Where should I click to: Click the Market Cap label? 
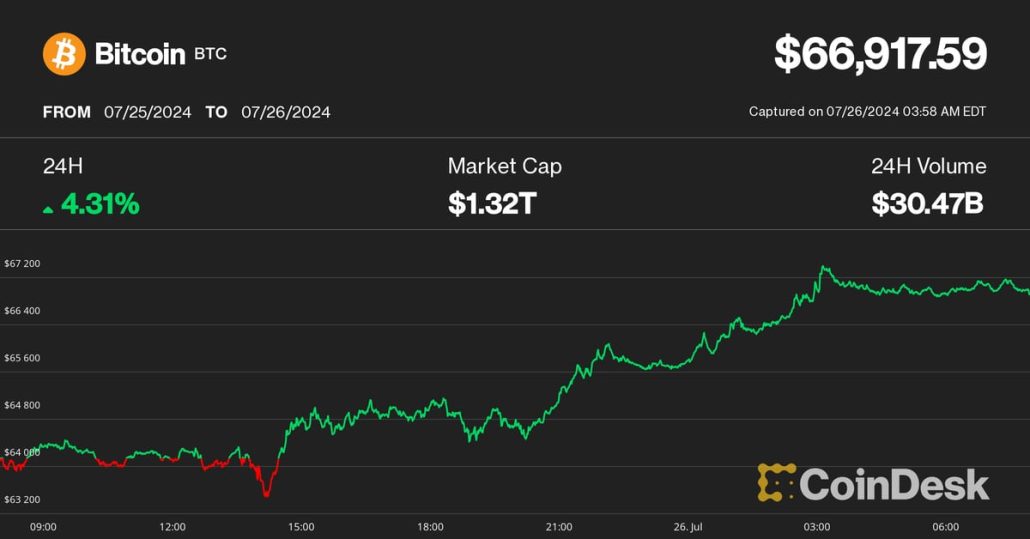tap(505, 167)
